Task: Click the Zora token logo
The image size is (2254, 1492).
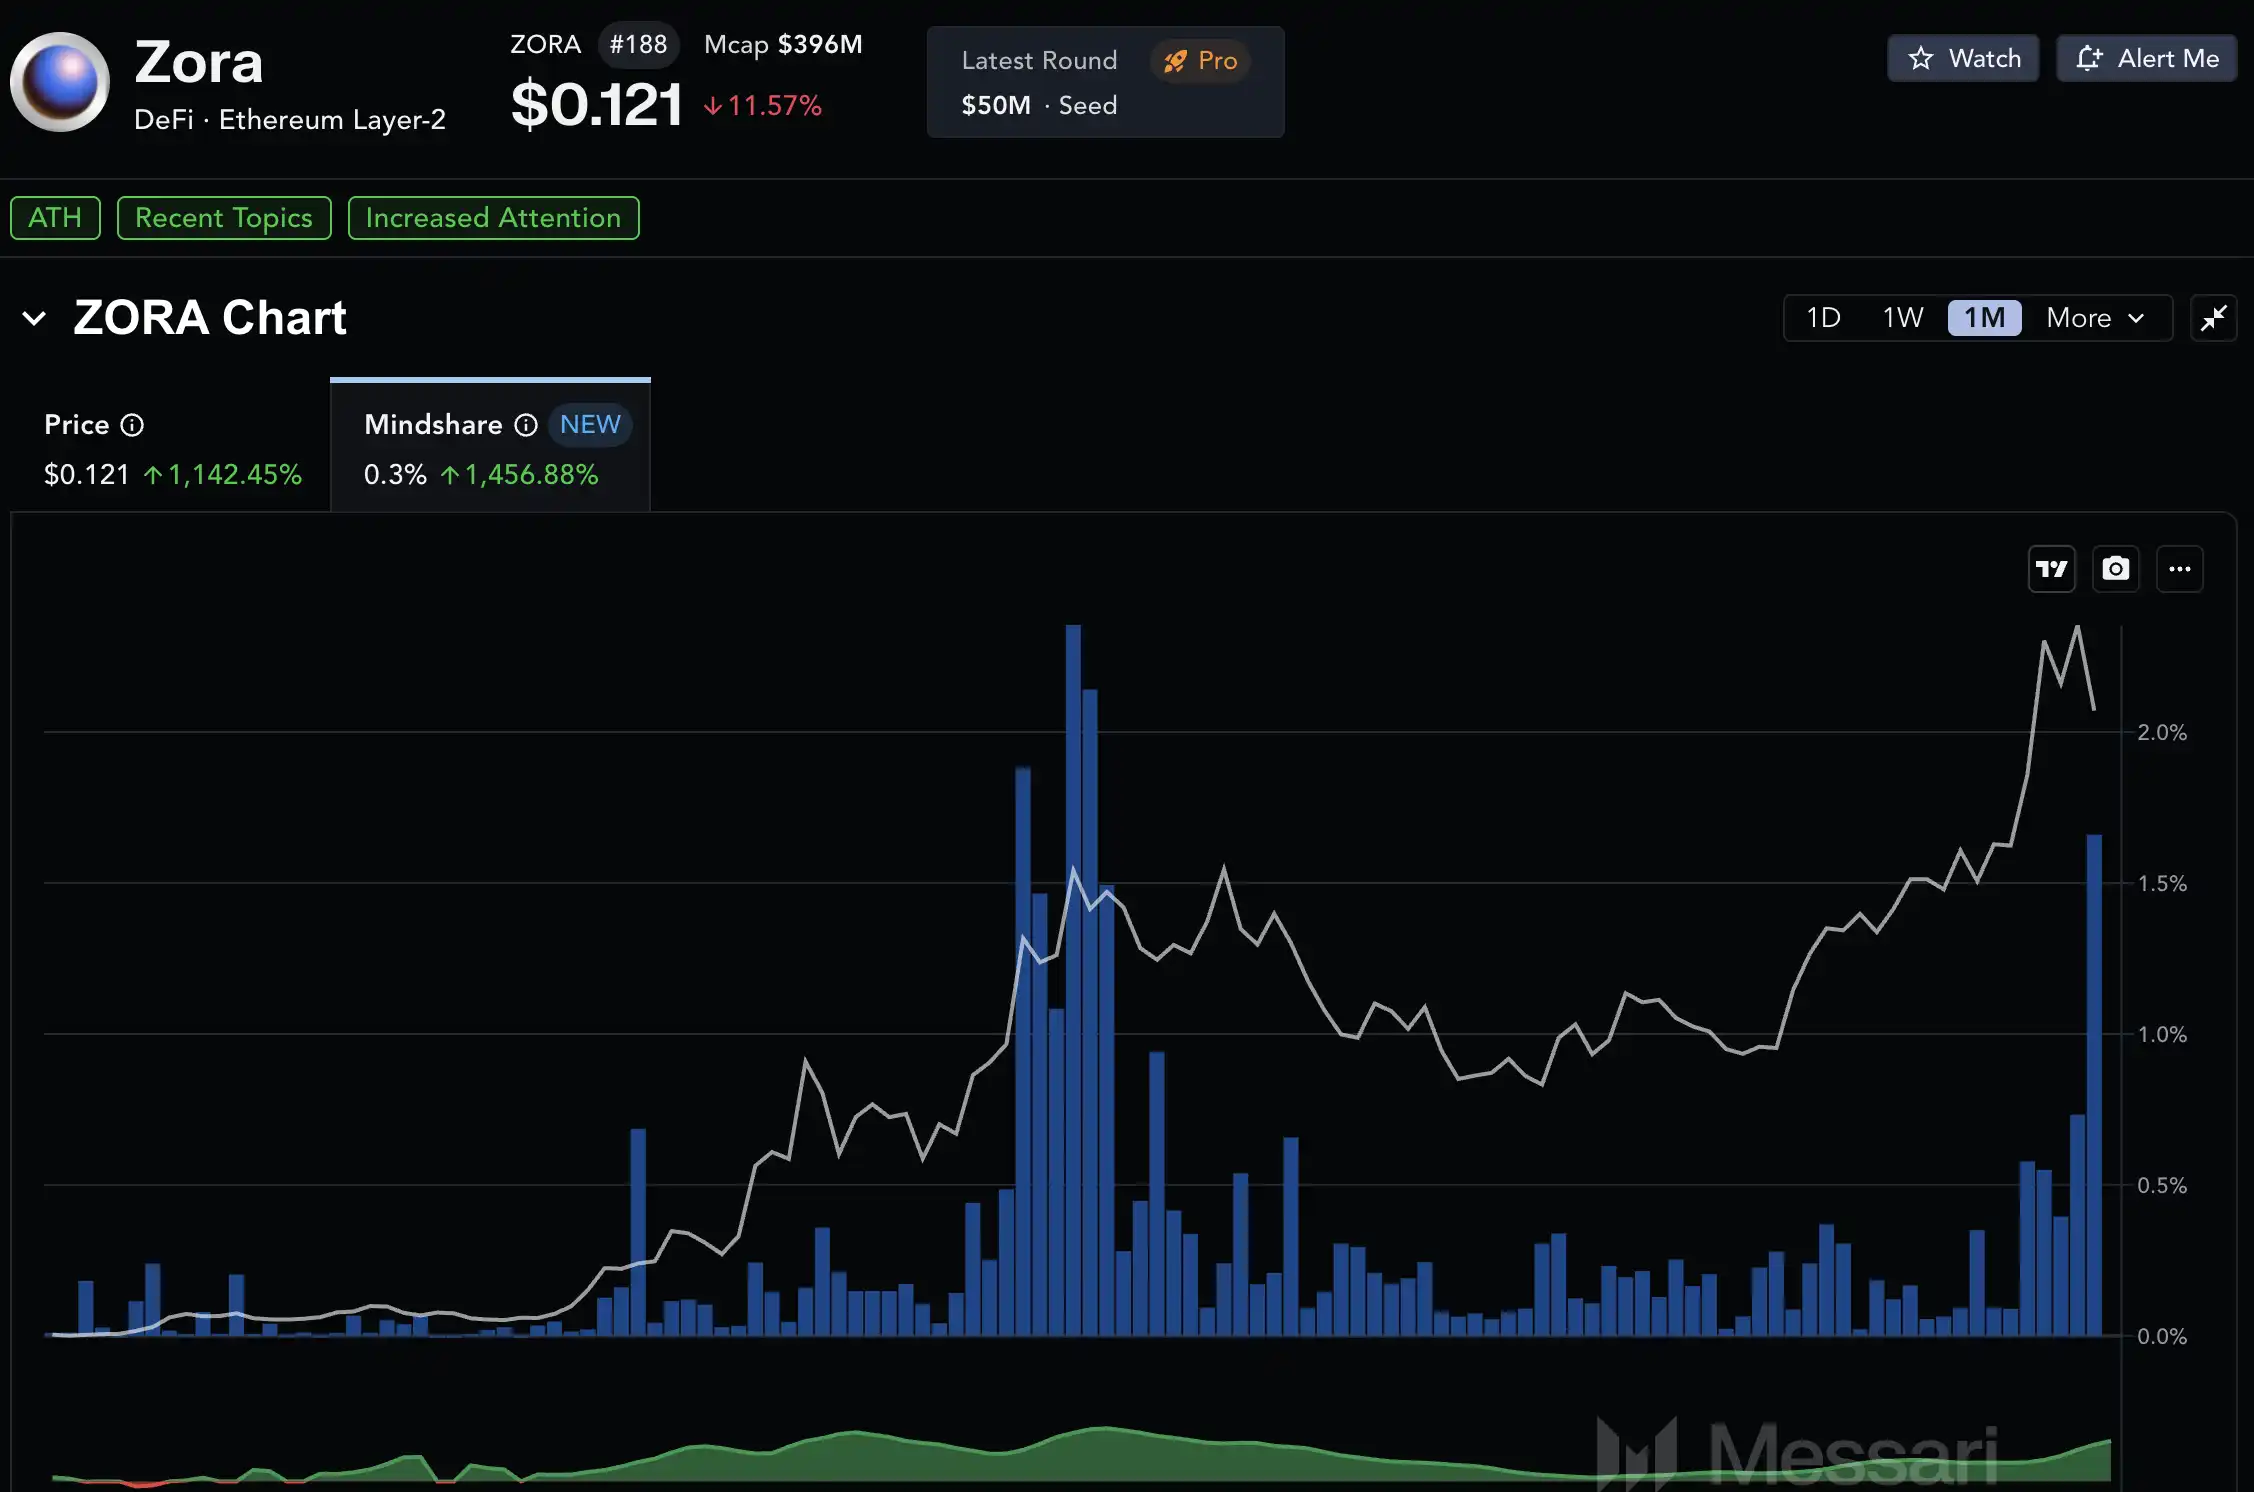Action: (x=60, y=82)
